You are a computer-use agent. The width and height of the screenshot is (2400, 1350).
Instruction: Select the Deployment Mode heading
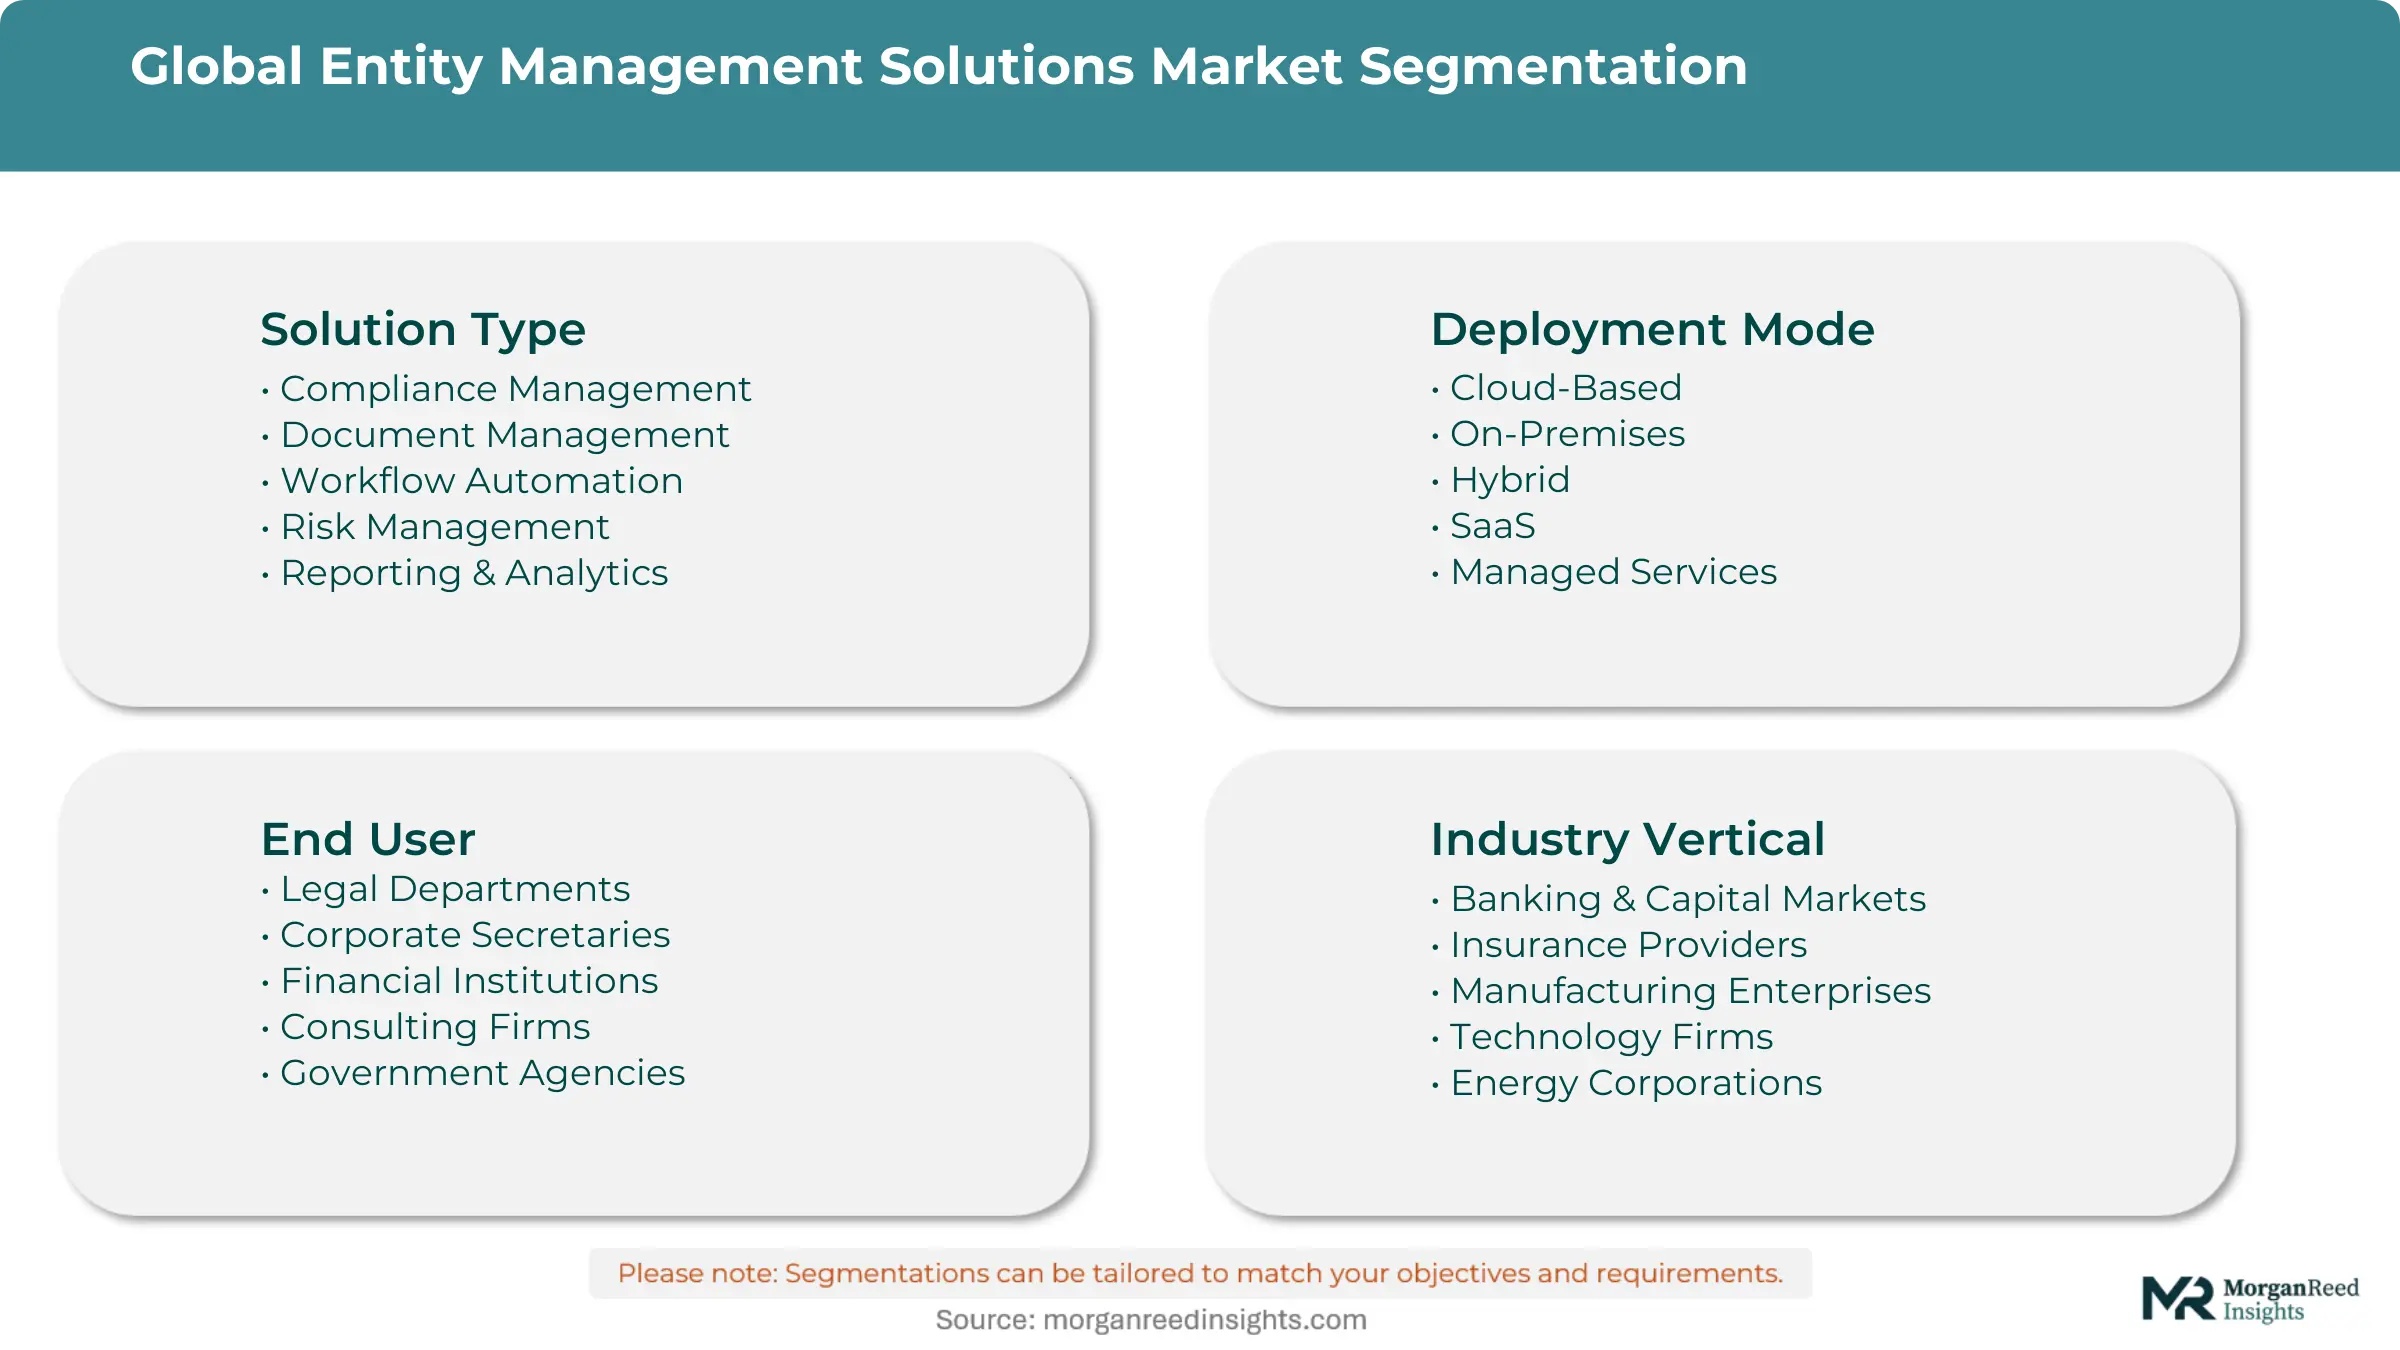[x=1652, y=328]
